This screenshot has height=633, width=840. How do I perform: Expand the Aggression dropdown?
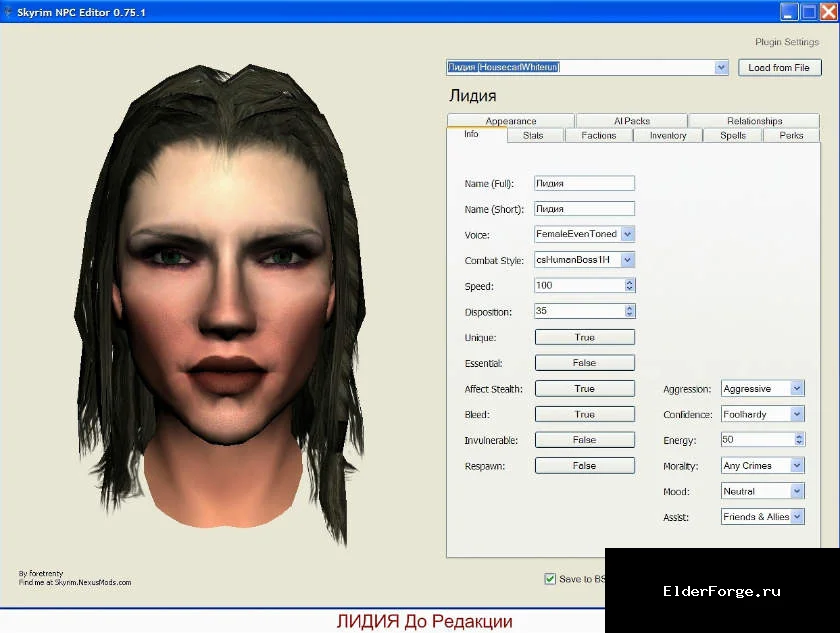pyautogui.click(x=797, y=388)
